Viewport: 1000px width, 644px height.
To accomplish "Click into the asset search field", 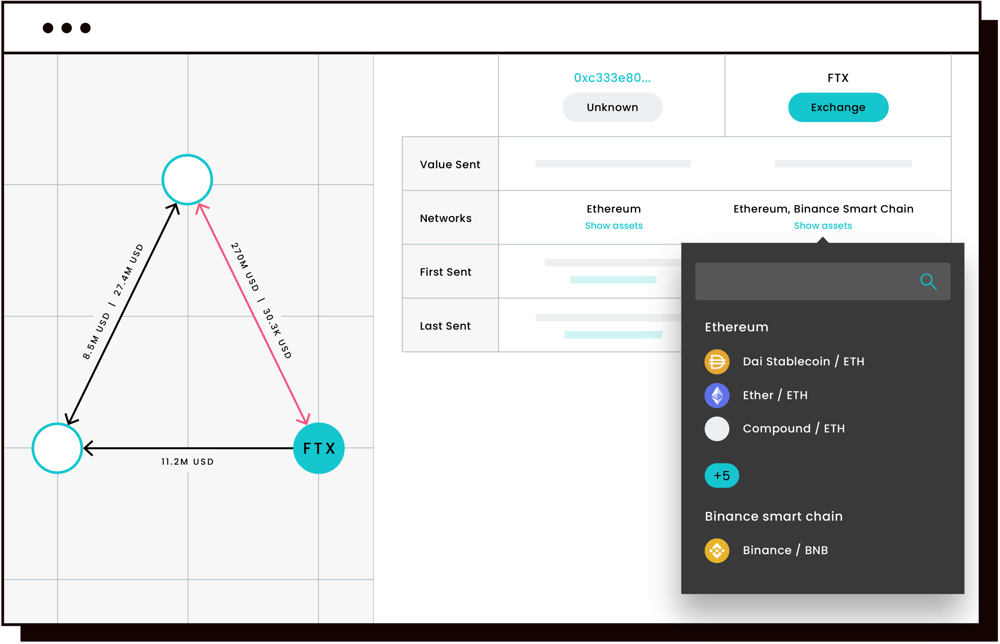I will (x=805, y=282).
